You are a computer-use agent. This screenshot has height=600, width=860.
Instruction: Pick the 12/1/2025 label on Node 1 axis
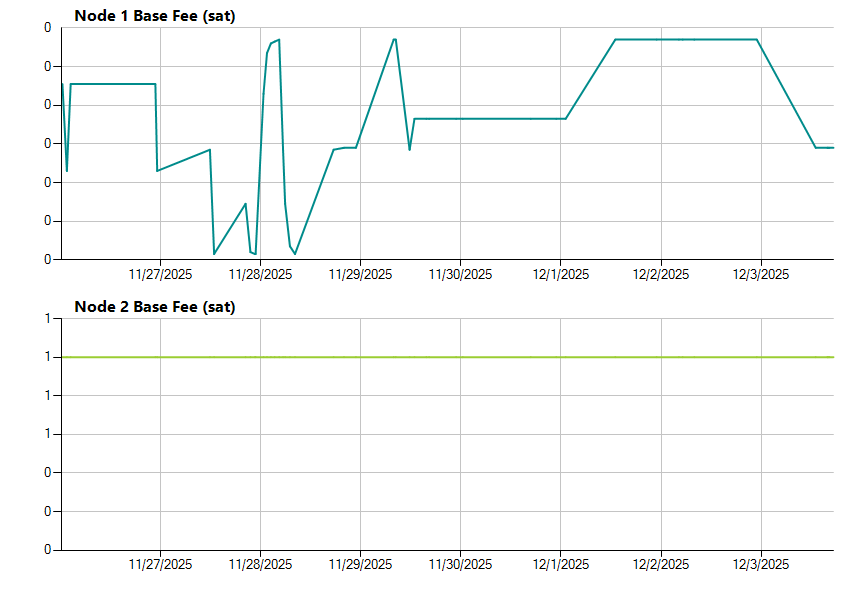(561, 274)
